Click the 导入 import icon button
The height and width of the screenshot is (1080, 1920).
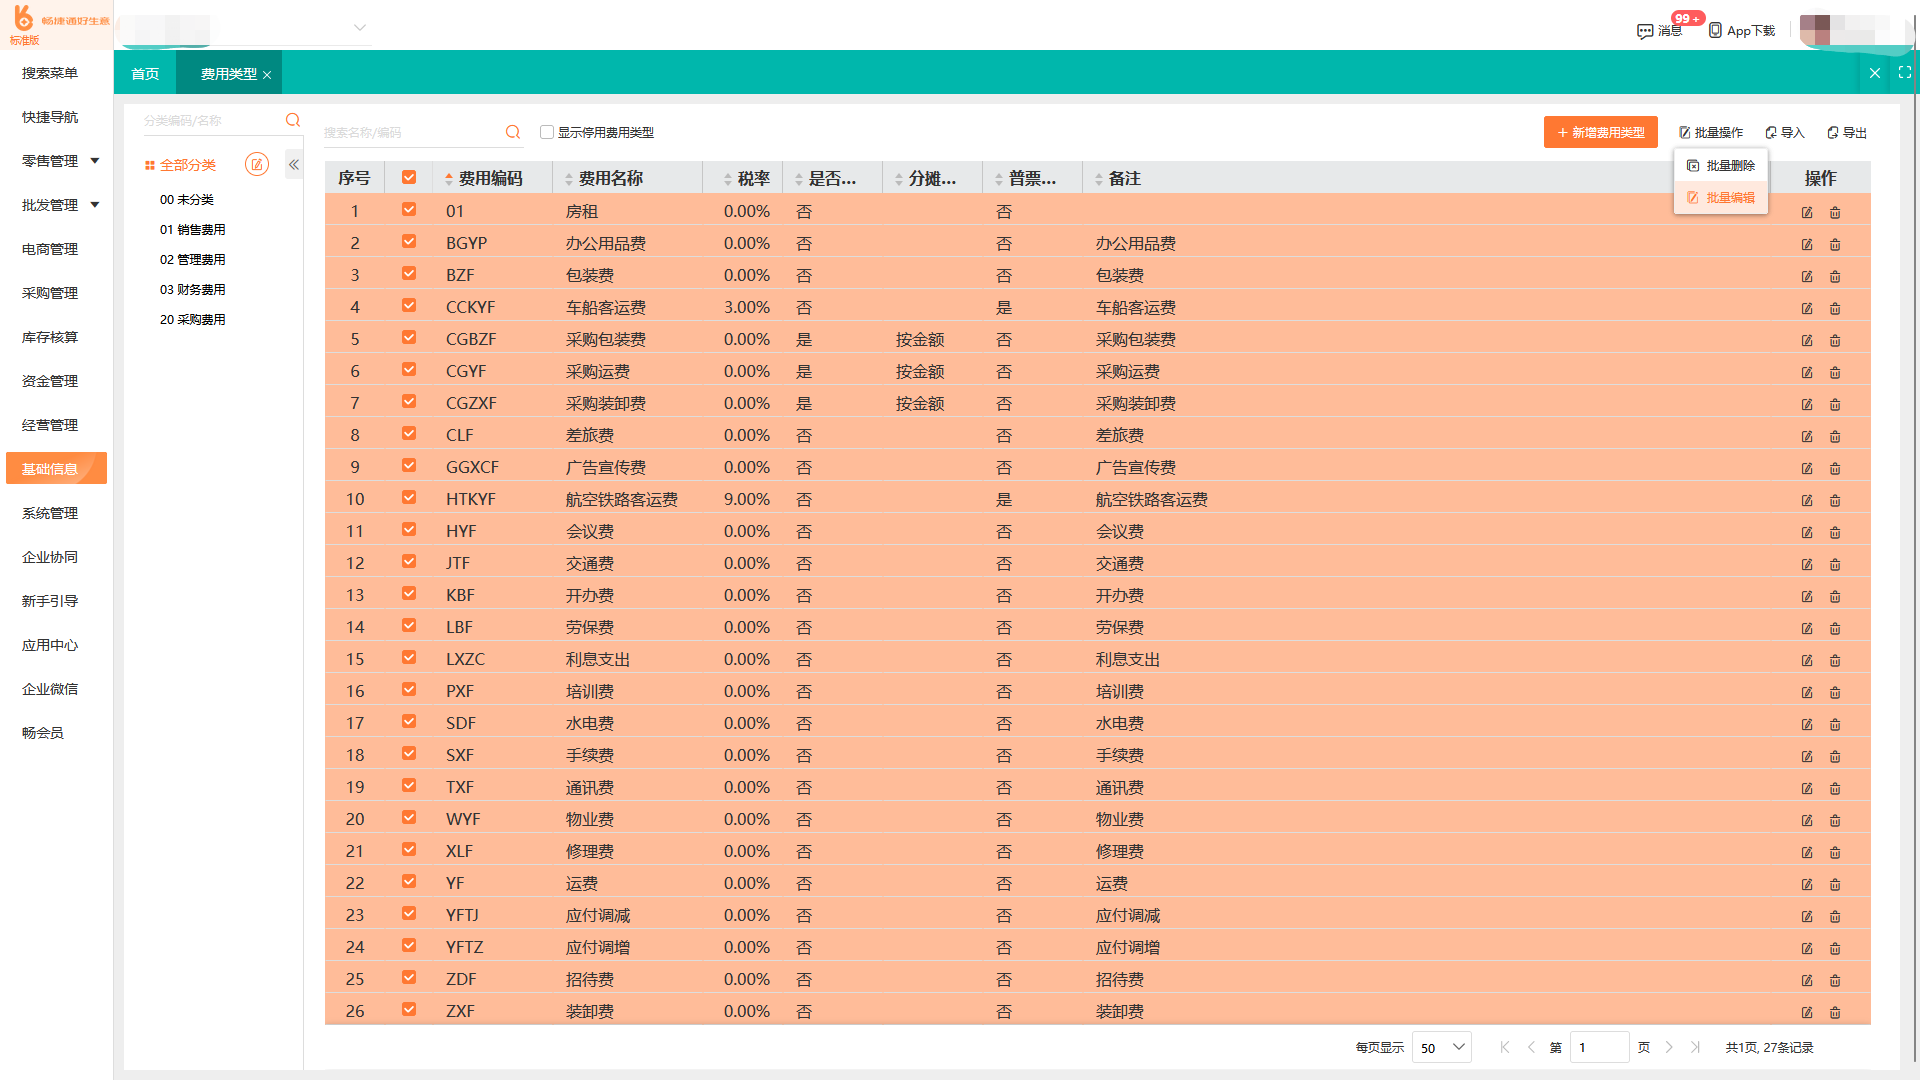(1785, 131)
